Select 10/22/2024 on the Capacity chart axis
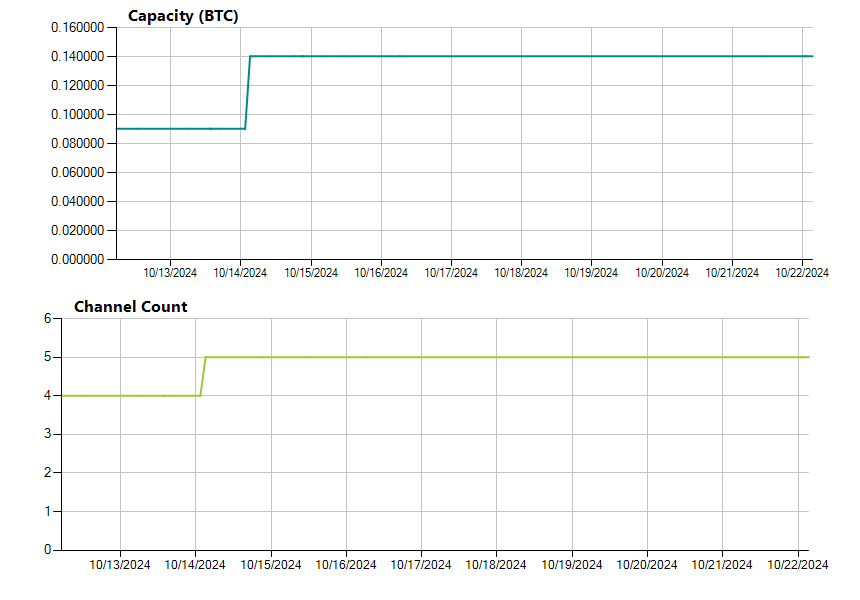860x600 pixels. pyautogui.click(x=802, y=272)
